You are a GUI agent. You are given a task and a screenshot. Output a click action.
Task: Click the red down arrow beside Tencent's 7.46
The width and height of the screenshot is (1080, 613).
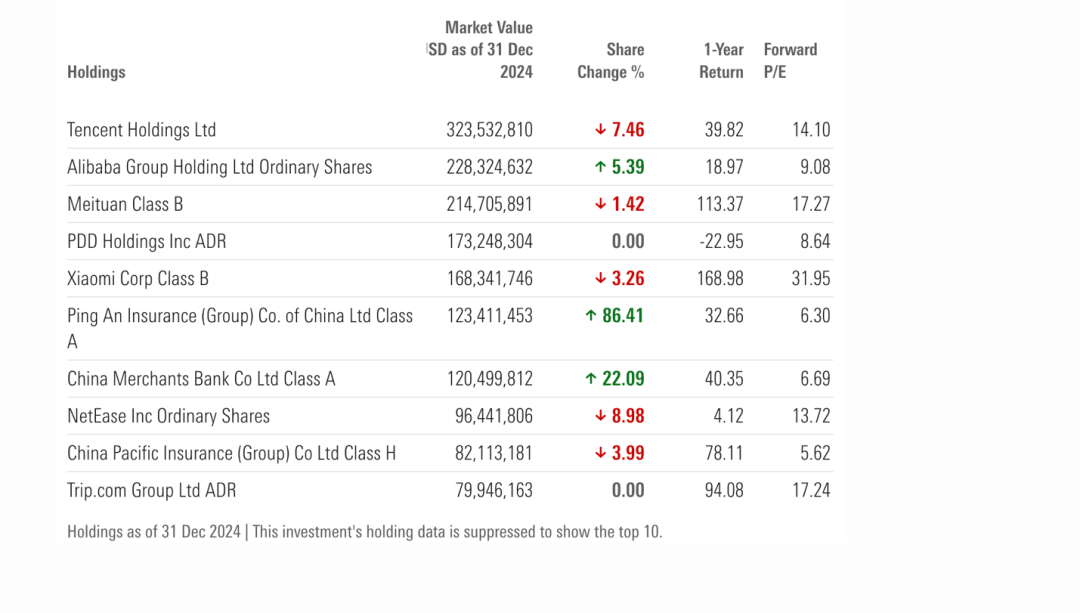point(600,130)
